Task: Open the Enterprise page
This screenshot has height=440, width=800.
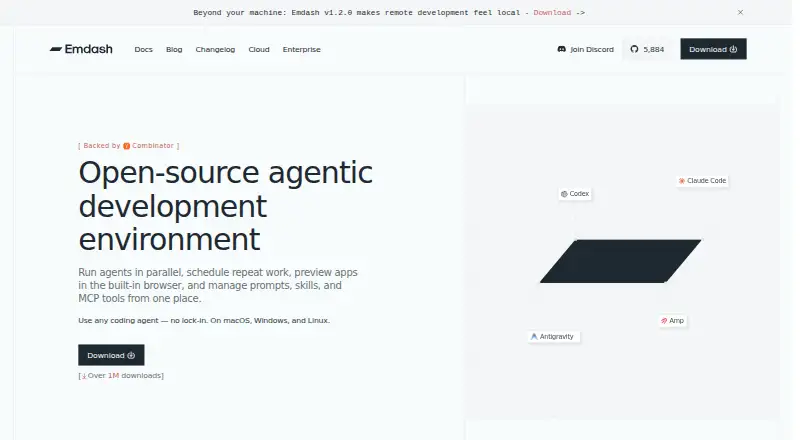Action: 302,50
